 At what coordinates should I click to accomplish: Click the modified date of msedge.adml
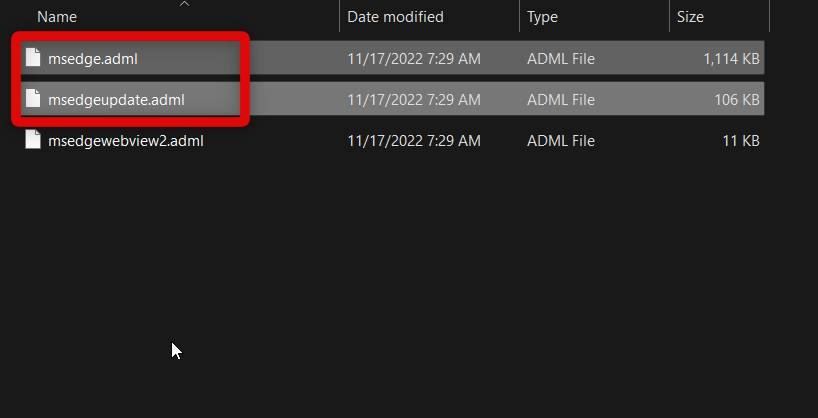(414, 59)
